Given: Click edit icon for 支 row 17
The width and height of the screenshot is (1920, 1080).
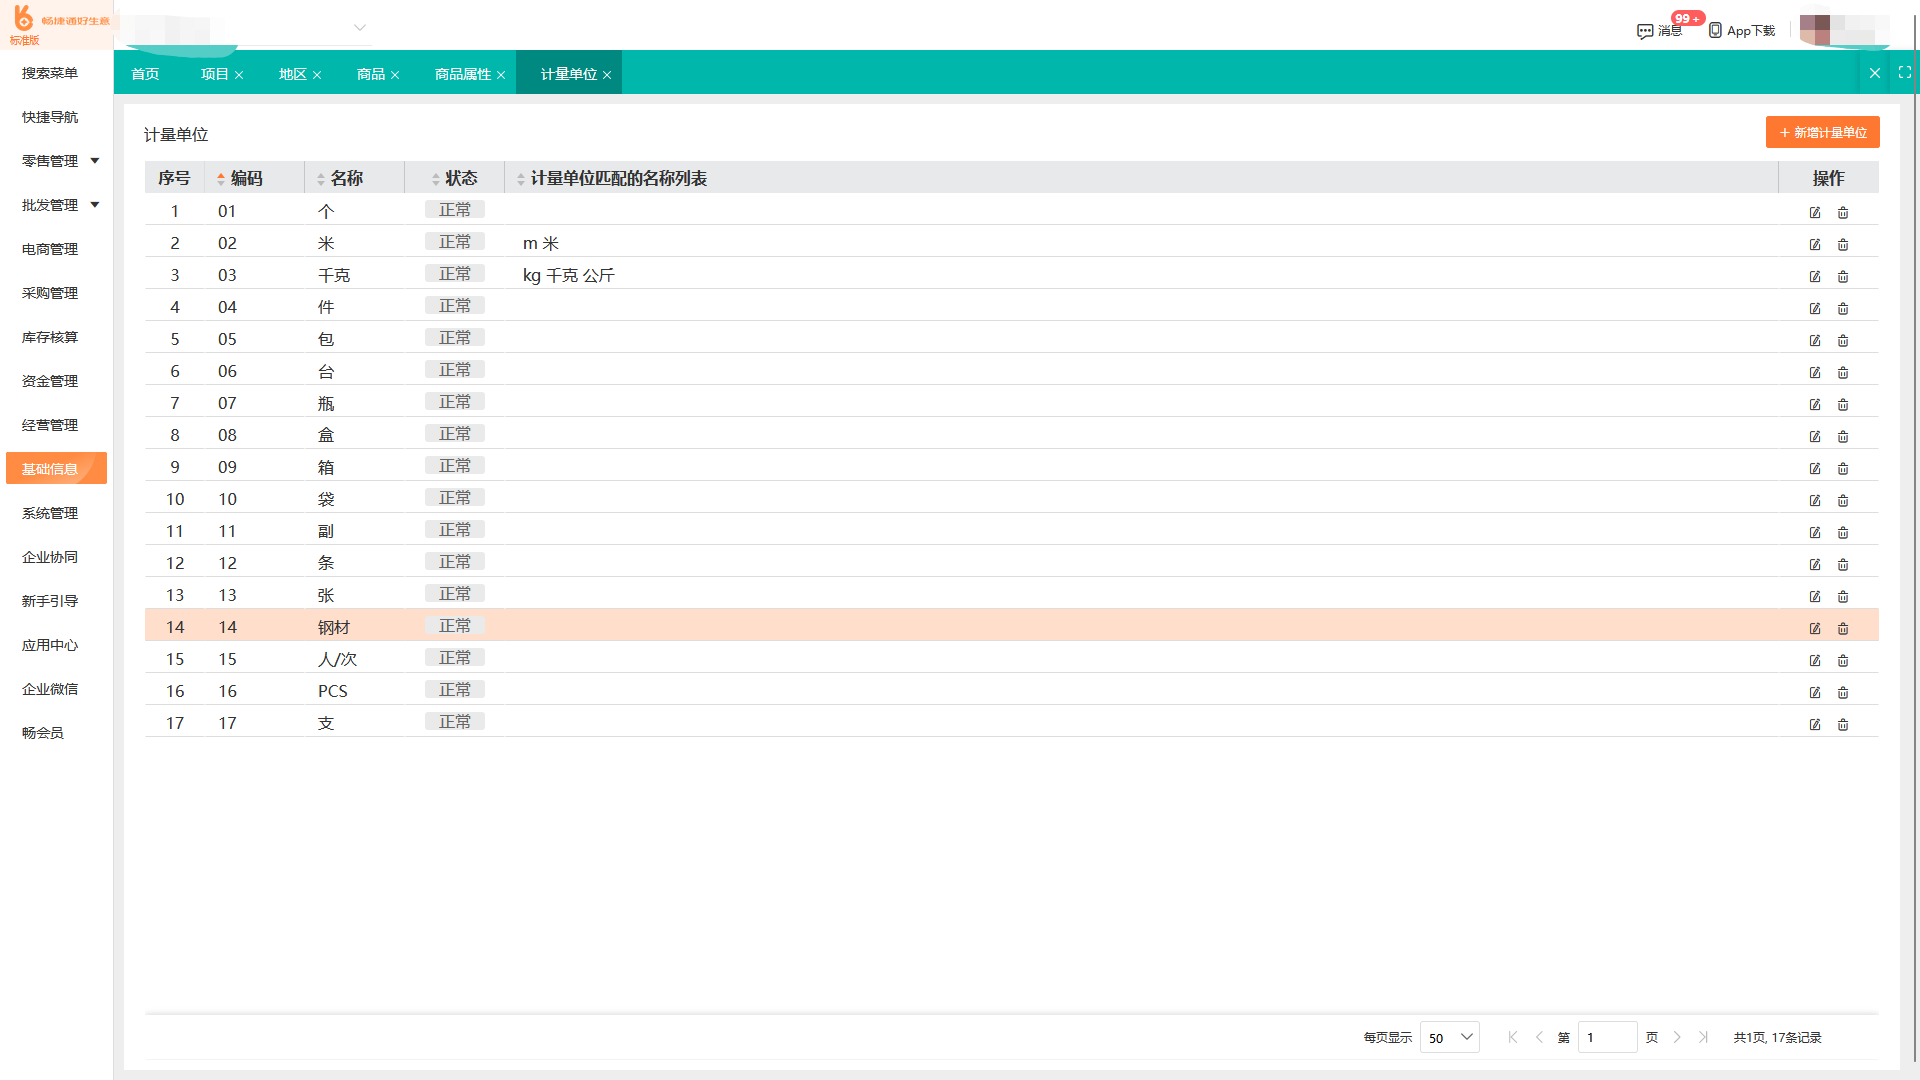Looking at the screenshot, I should pyautogui.click(x=1816, y=724).
